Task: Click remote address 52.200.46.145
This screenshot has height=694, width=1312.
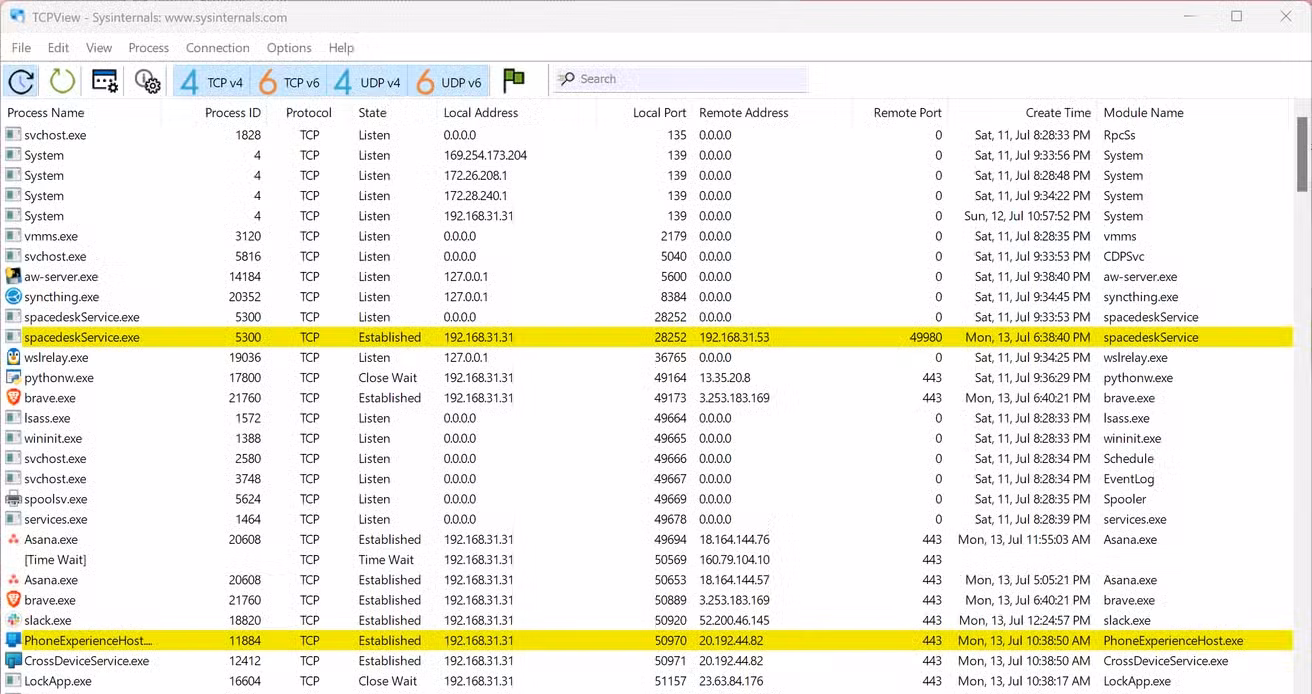Action: (734, 620)
